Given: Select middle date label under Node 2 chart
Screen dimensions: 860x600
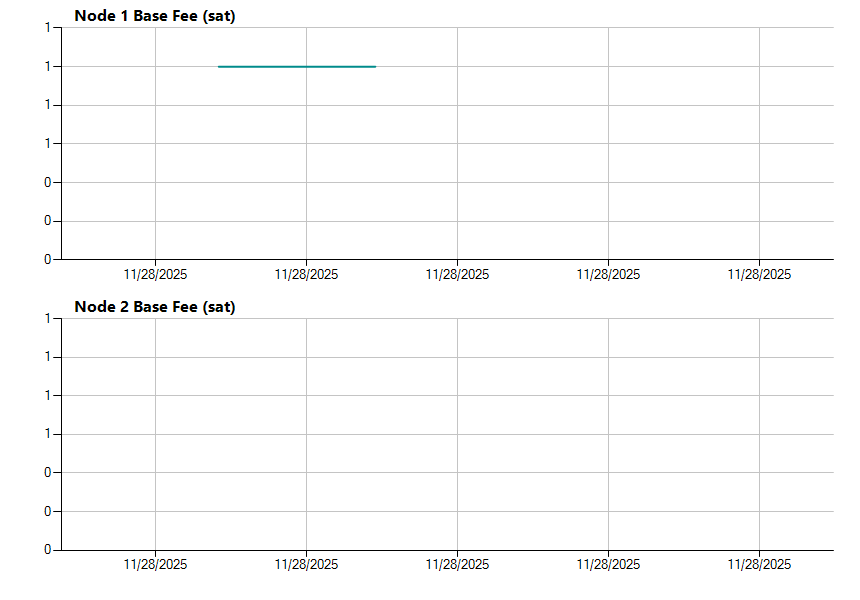Looking at the screenshot, I should pos(457,564).
